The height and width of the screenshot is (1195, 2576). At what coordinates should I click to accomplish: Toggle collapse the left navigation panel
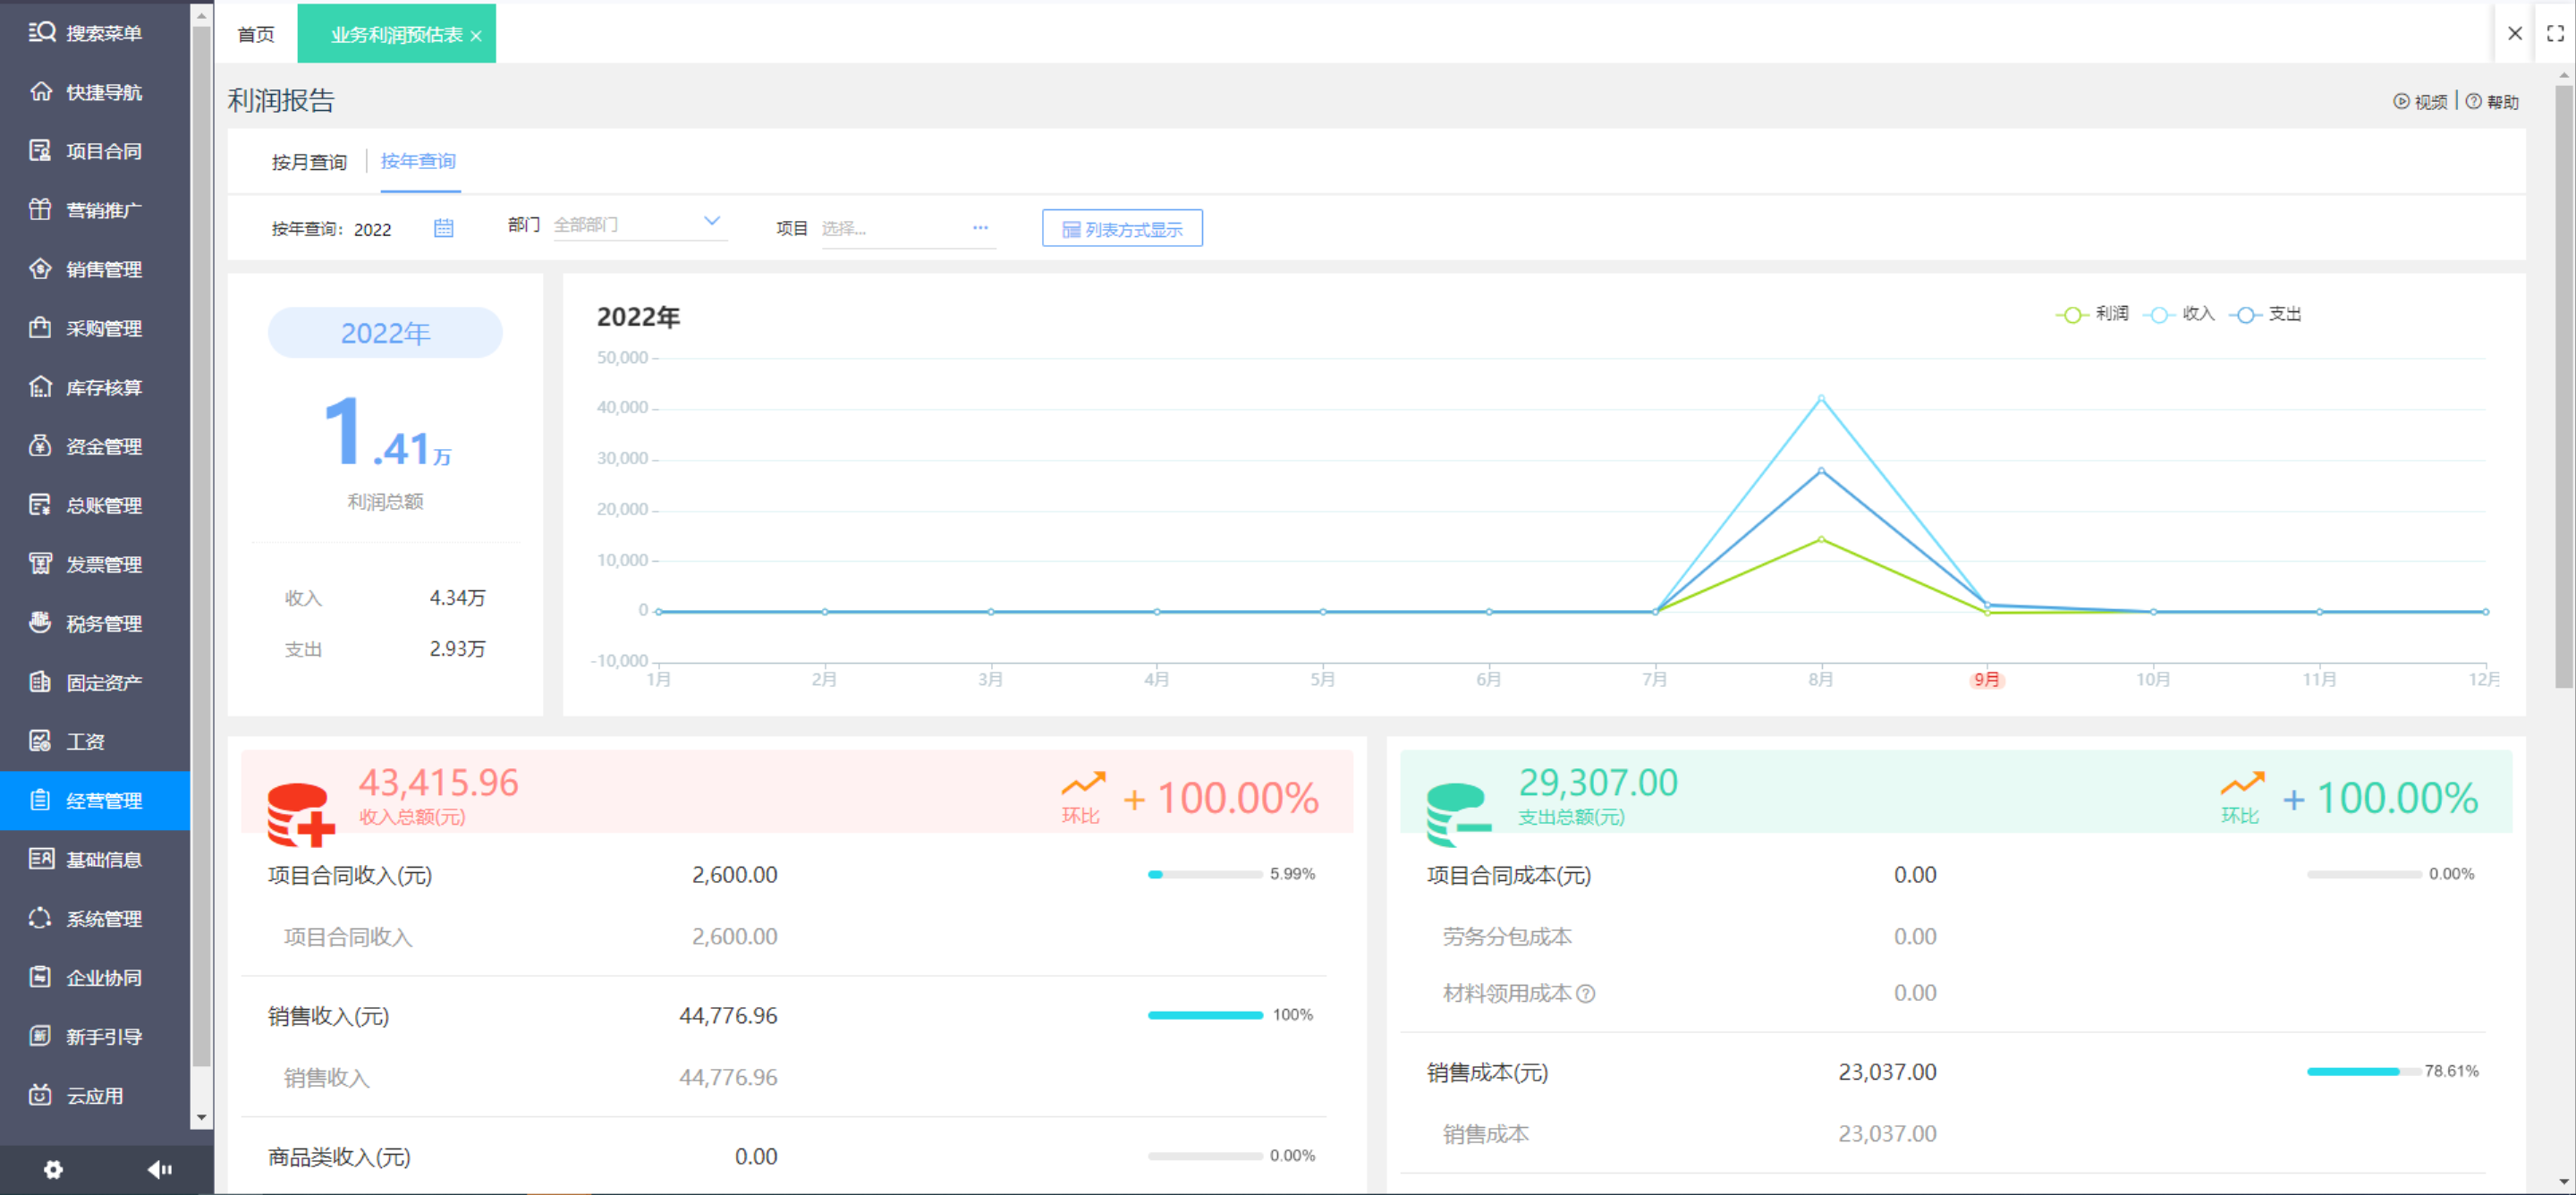[157, 1169]
